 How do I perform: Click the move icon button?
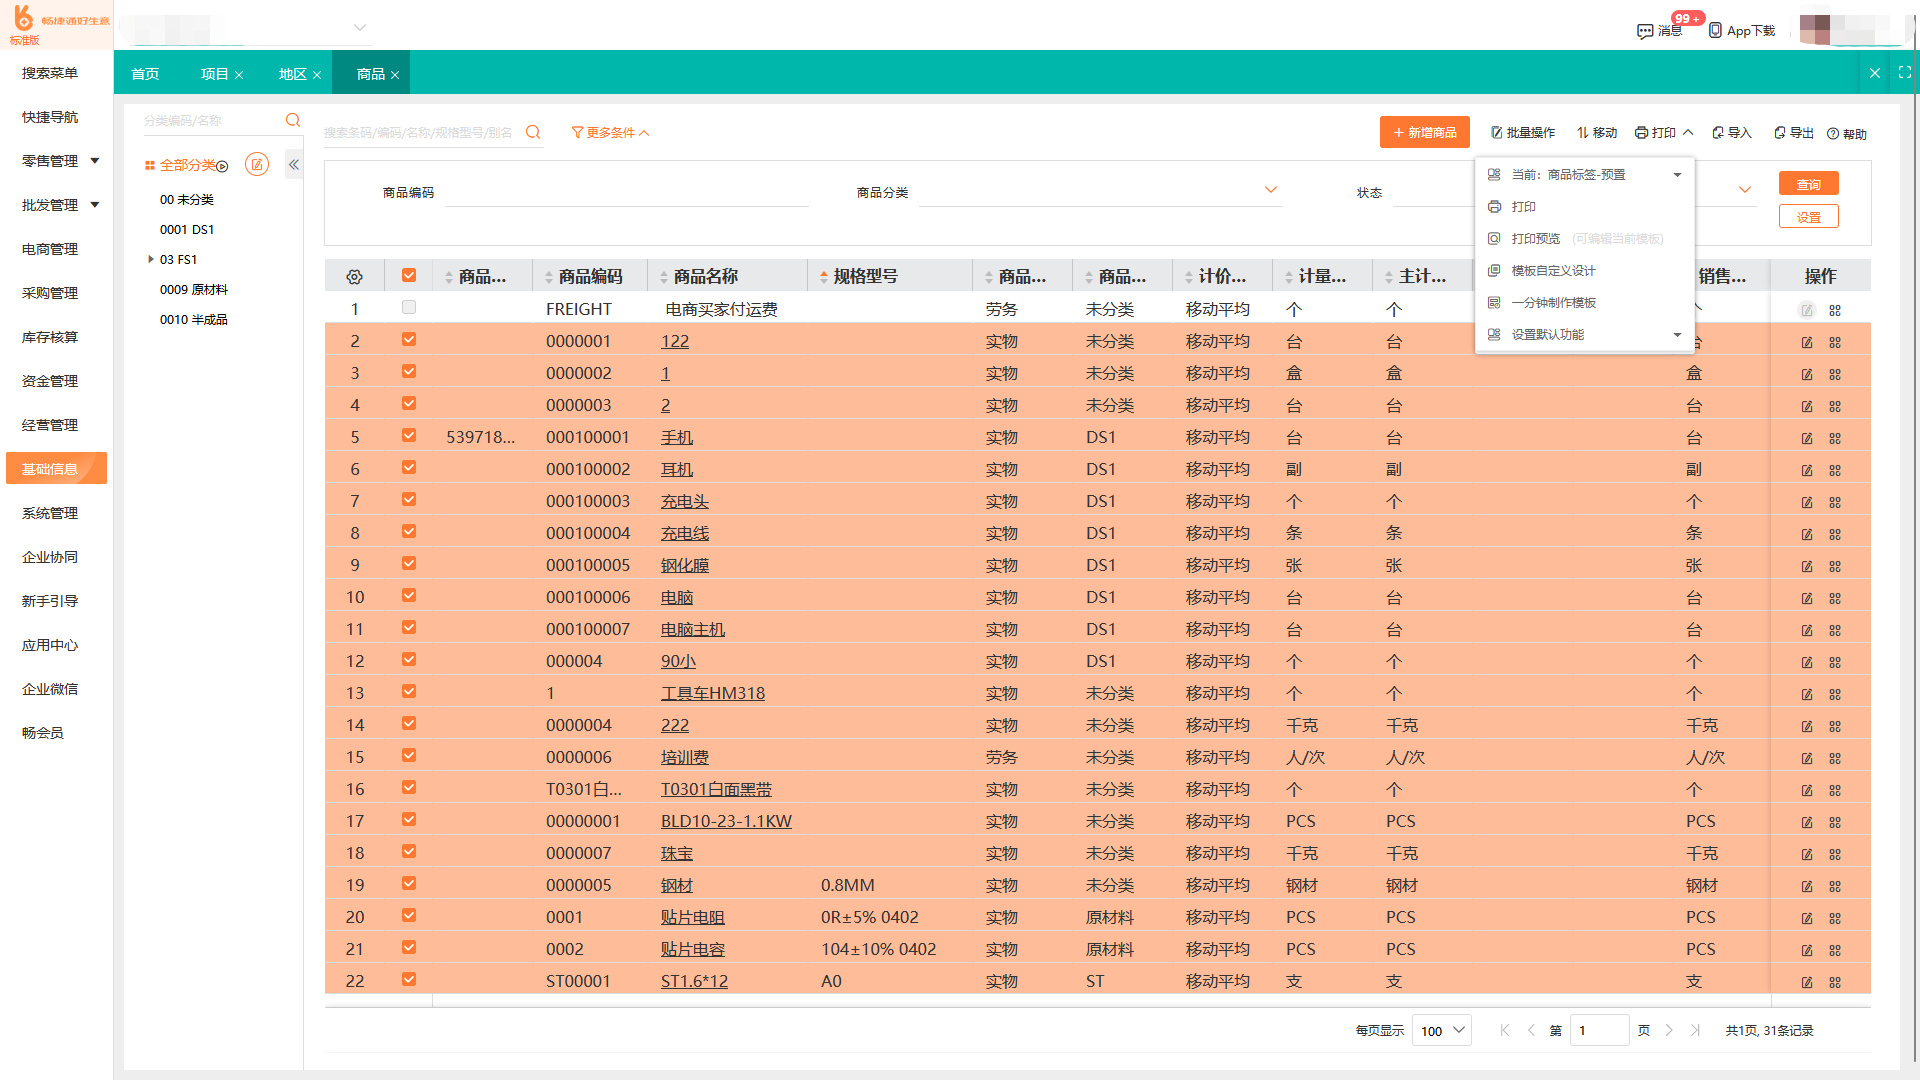pyautogui.click(x=1597, y=132)
